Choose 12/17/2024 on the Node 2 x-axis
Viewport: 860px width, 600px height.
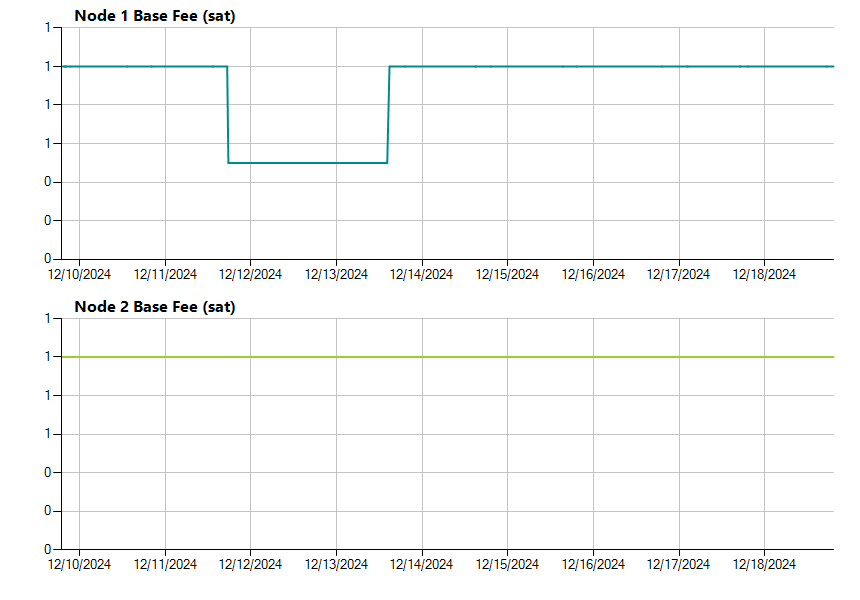click(x=678, y=565)
